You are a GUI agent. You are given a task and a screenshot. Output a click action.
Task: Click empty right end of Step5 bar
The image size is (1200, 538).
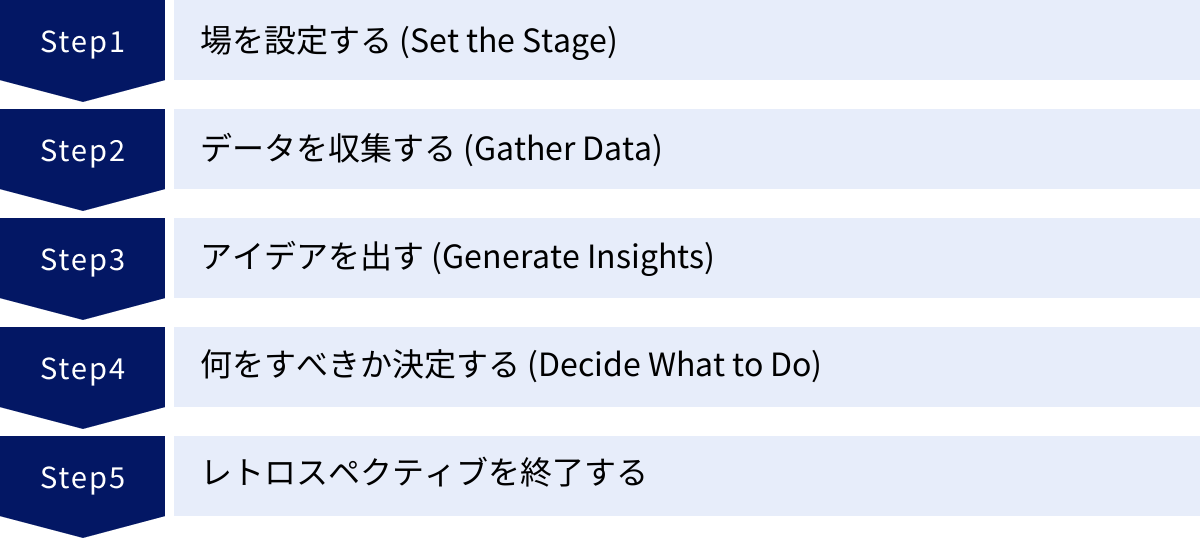coord(1100,476)
